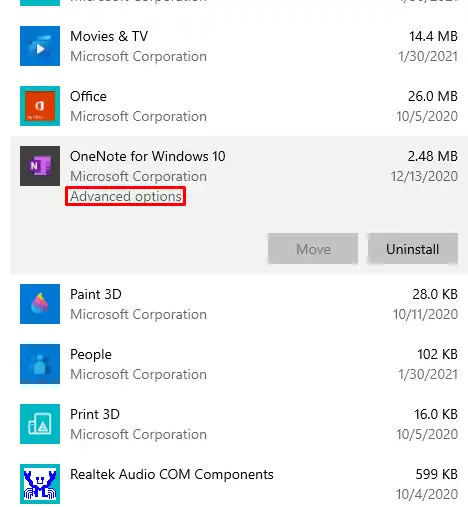Select the Movies & TV app name
The image size is (468, 507).
(x=109, y=36)
